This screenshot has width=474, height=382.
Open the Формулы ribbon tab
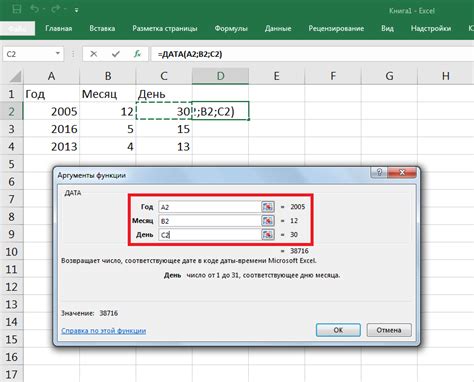pos(231,29)
